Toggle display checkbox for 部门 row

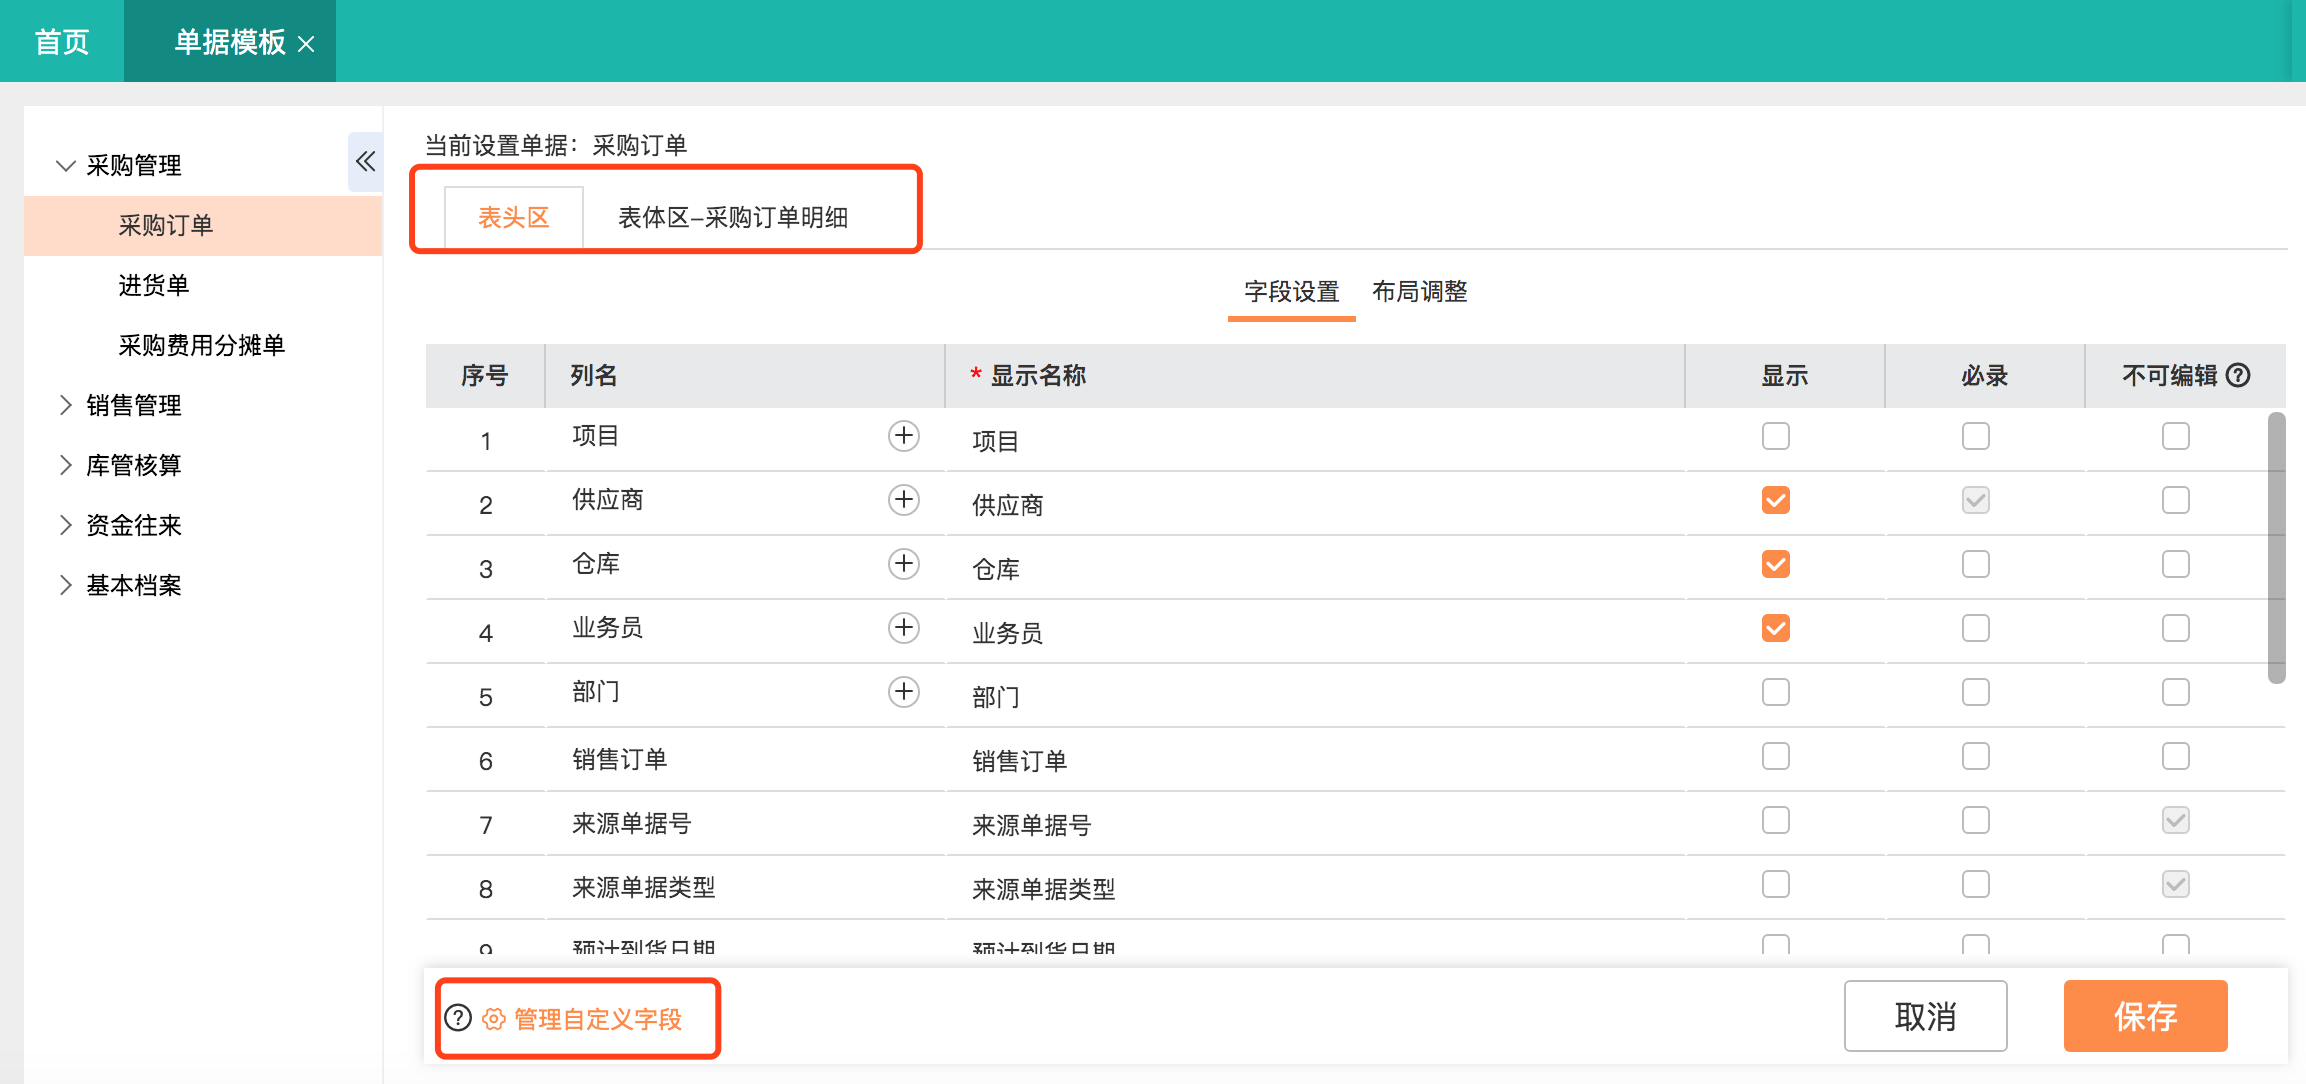click(x=1775, y=691)
